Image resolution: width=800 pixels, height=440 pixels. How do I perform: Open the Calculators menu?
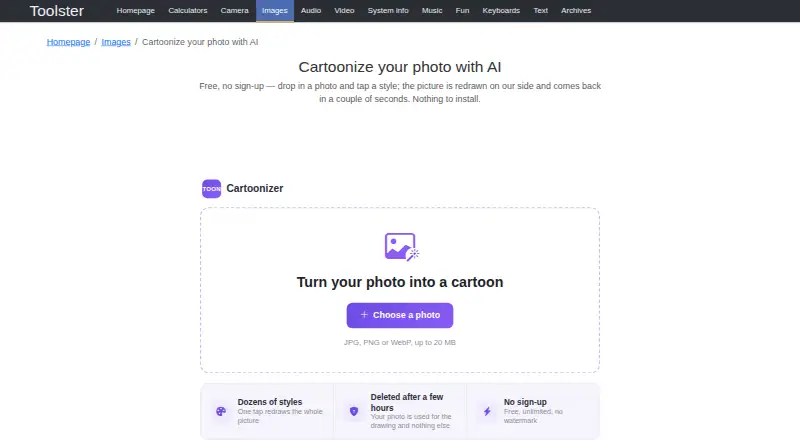188,11
